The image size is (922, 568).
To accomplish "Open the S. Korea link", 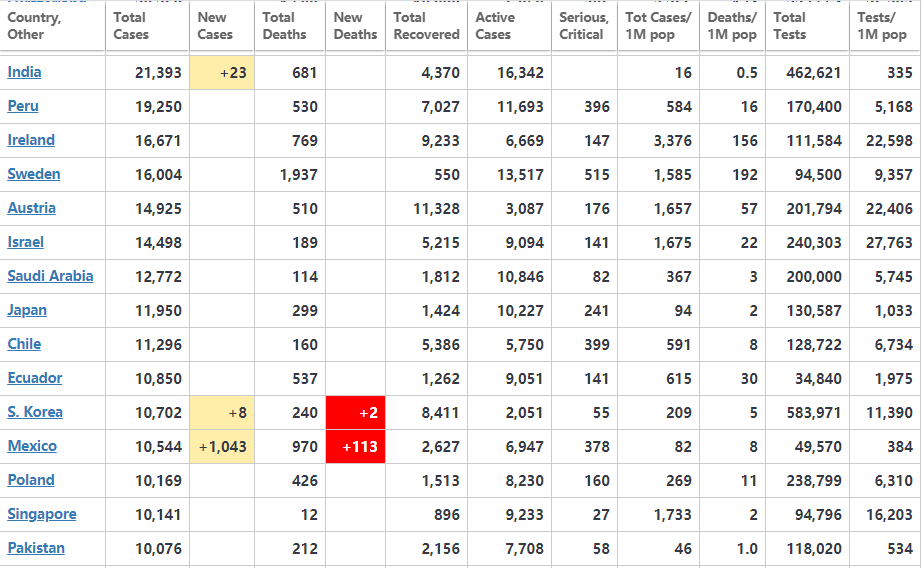I will (35, 412).
